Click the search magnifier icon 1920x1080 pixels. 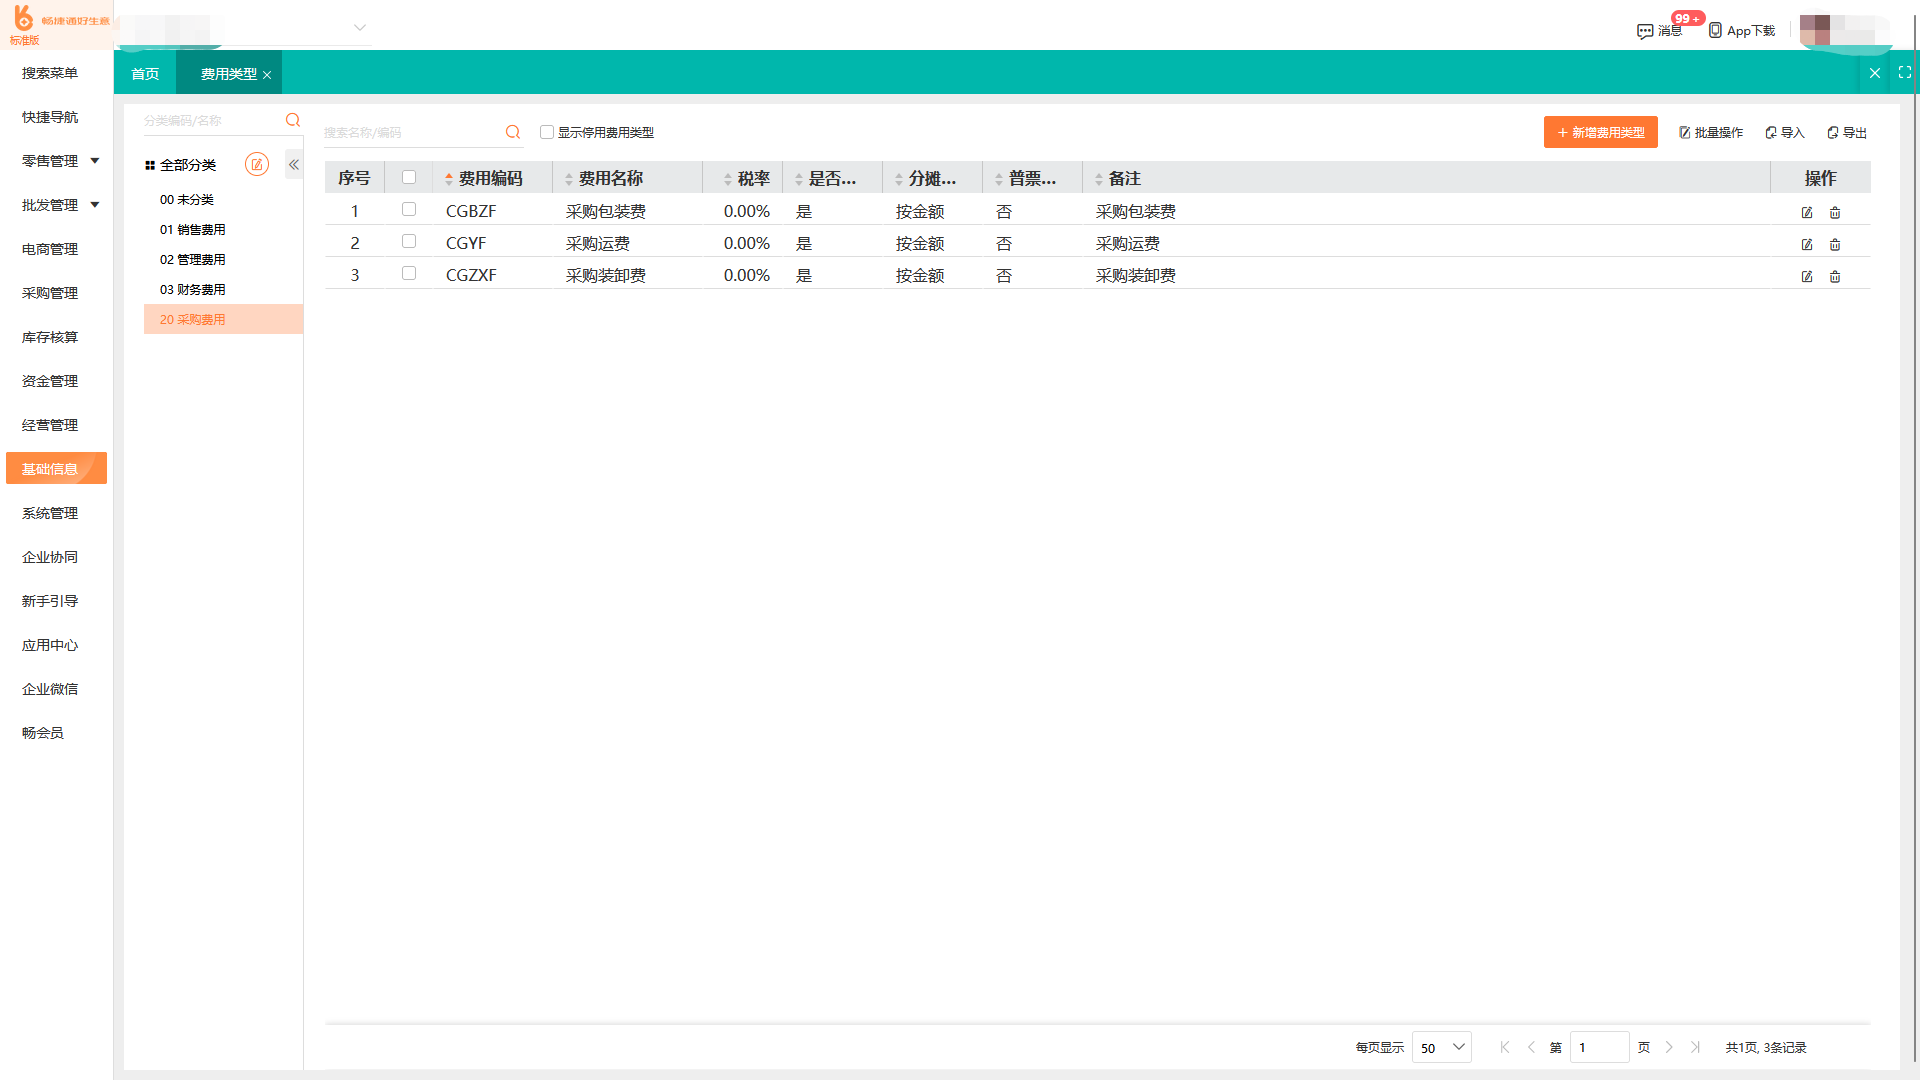293,120
